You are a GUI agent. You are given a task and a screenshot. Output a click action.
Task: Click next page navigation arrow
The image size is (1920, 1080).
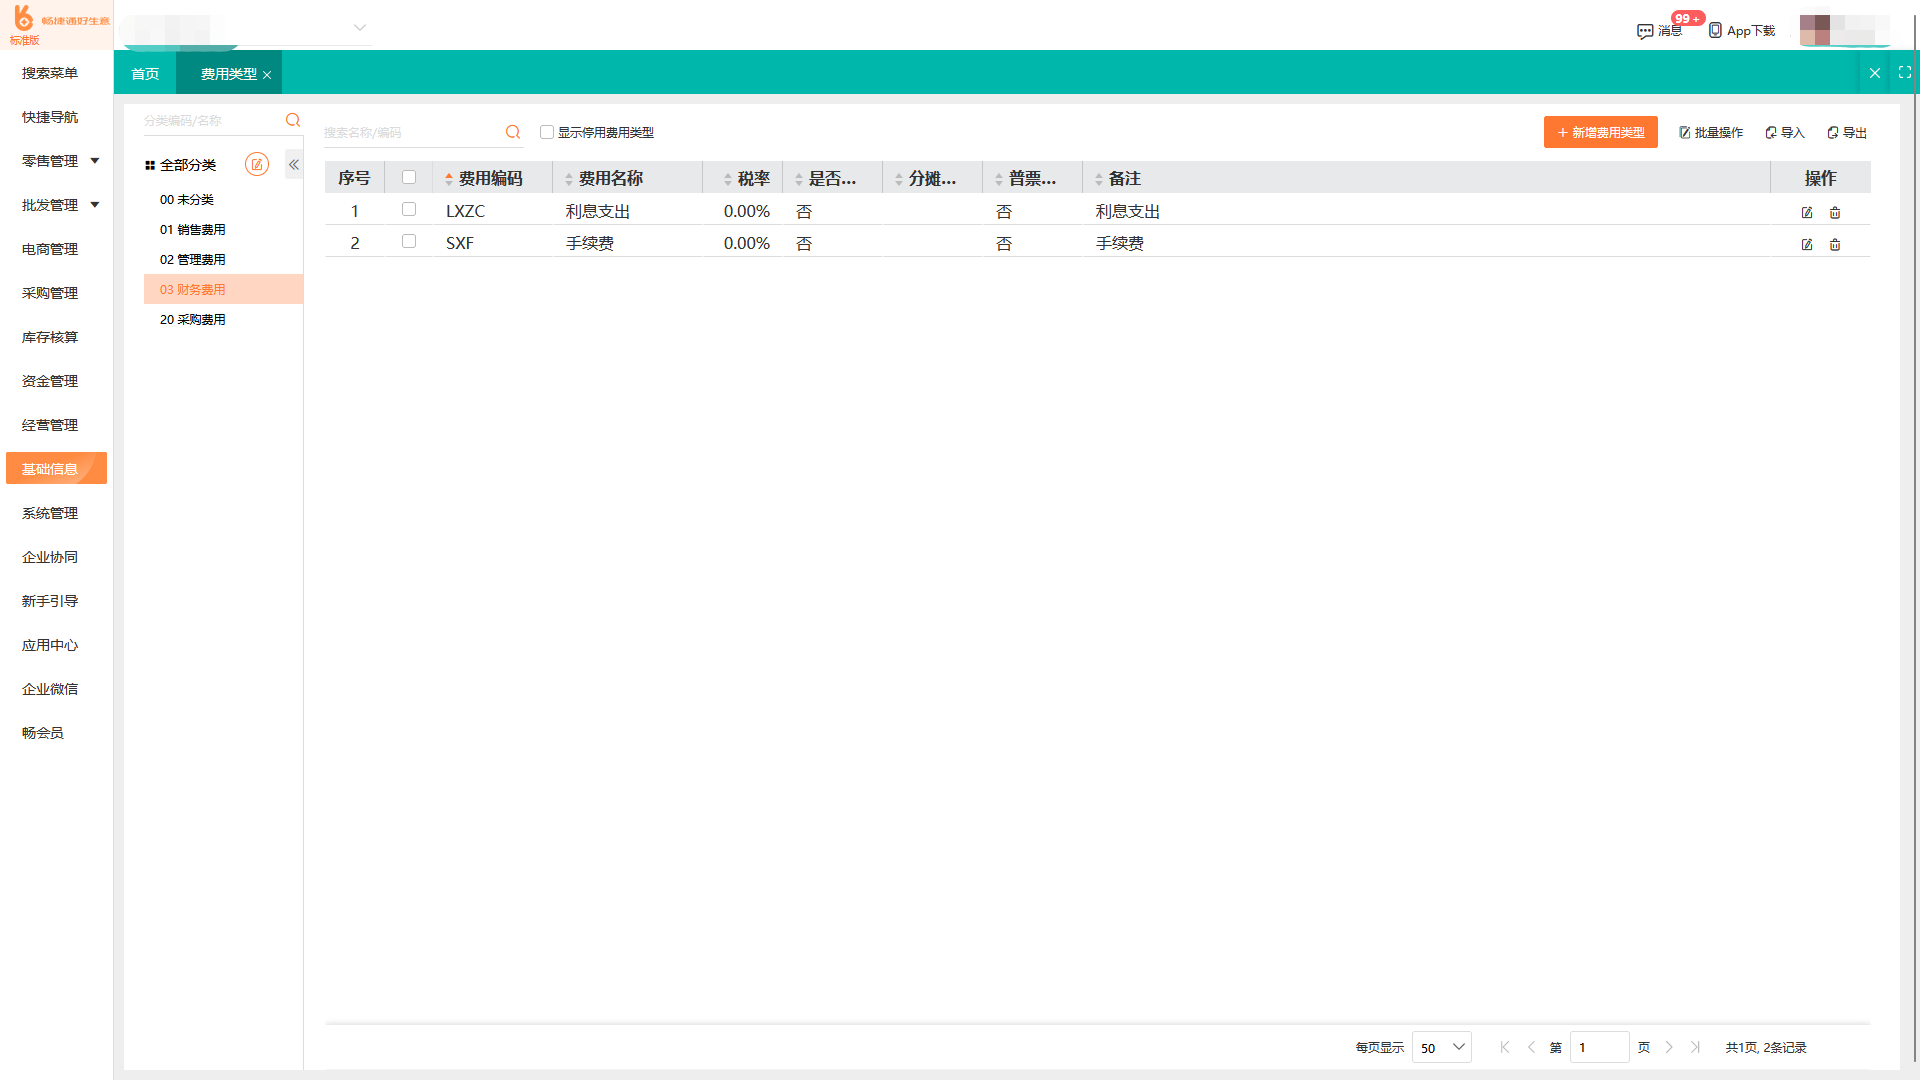1669,1047
